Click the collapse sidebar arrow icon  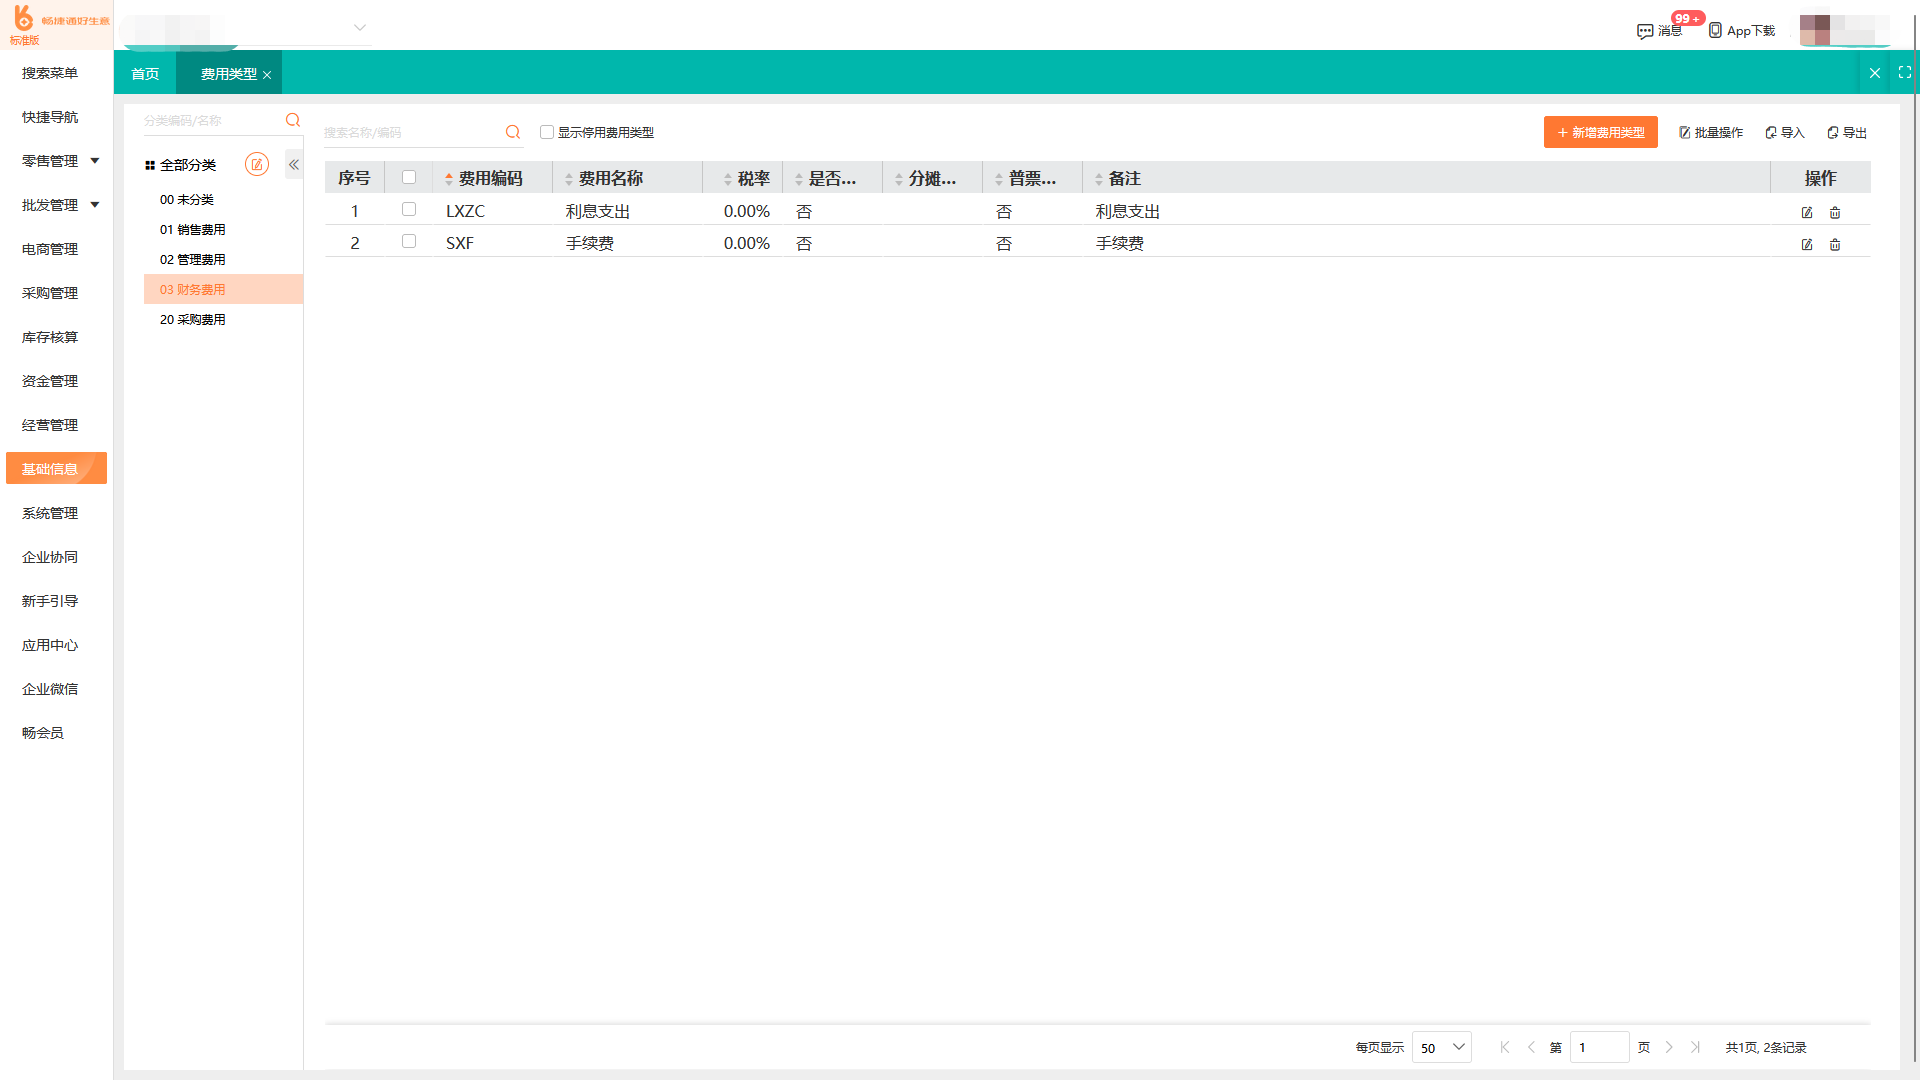coord(294,164)
